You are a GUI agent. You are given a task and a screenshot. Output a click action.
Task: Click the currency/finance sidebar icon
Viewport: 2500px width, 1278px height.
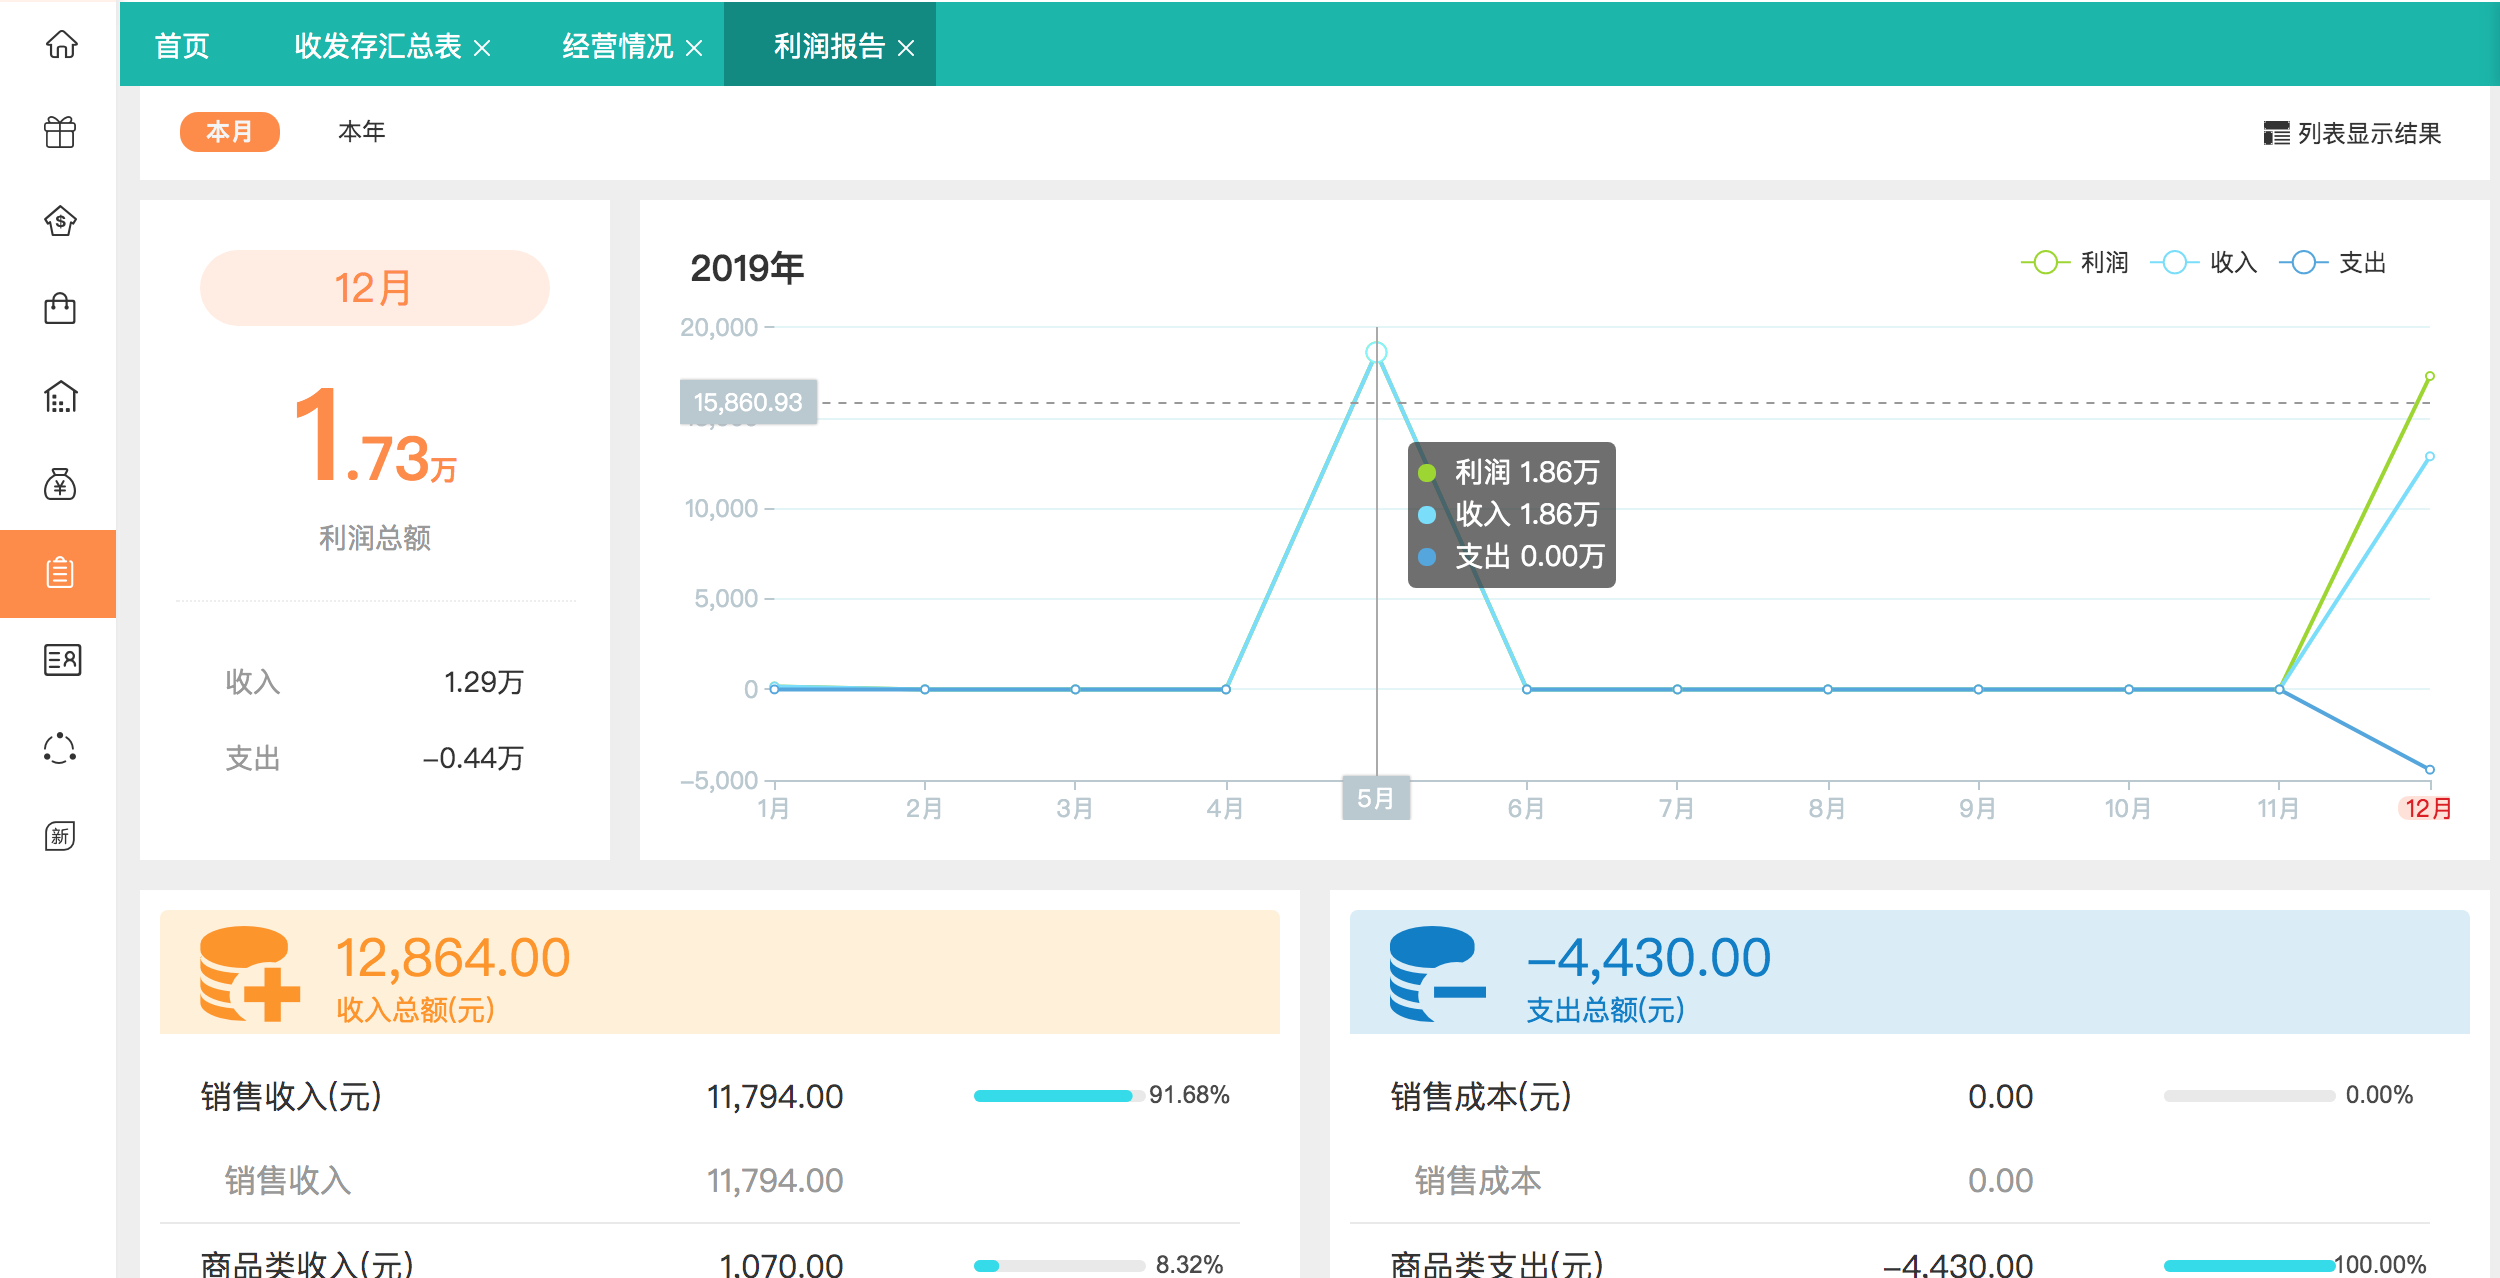click(62, 484)
